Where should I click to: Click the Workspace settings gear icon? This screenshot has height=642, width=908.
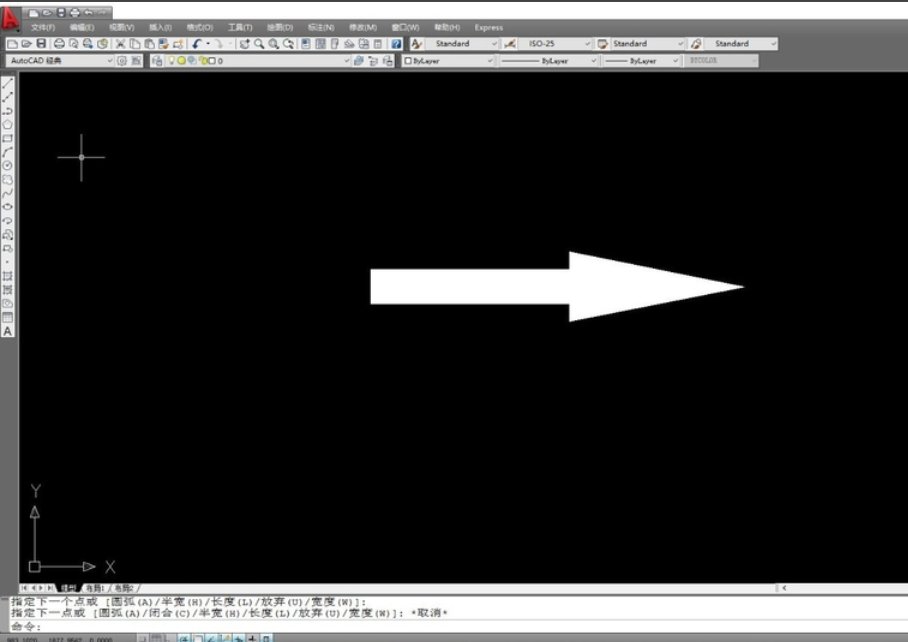pos(122,61)
